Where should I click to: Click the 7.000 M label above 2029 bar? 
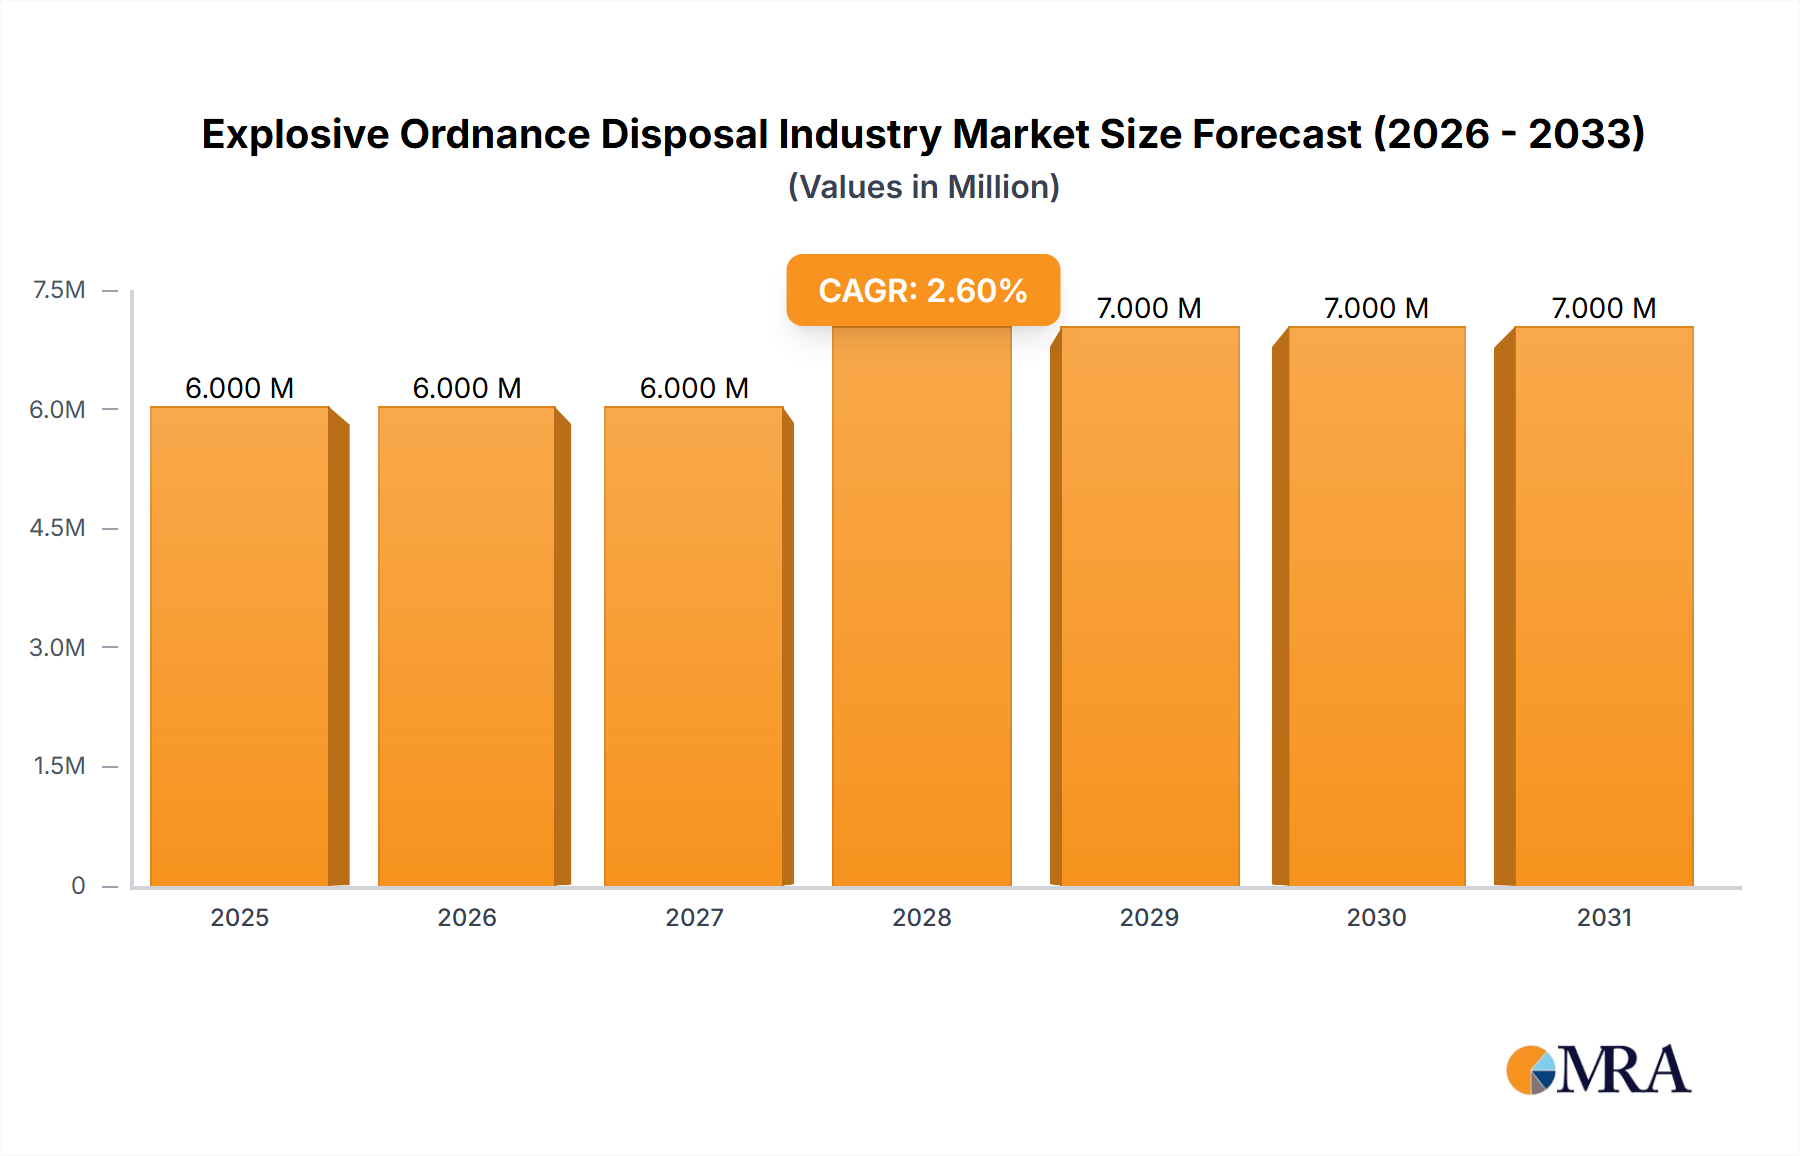pyautogui.click(x=1150, y=308)
